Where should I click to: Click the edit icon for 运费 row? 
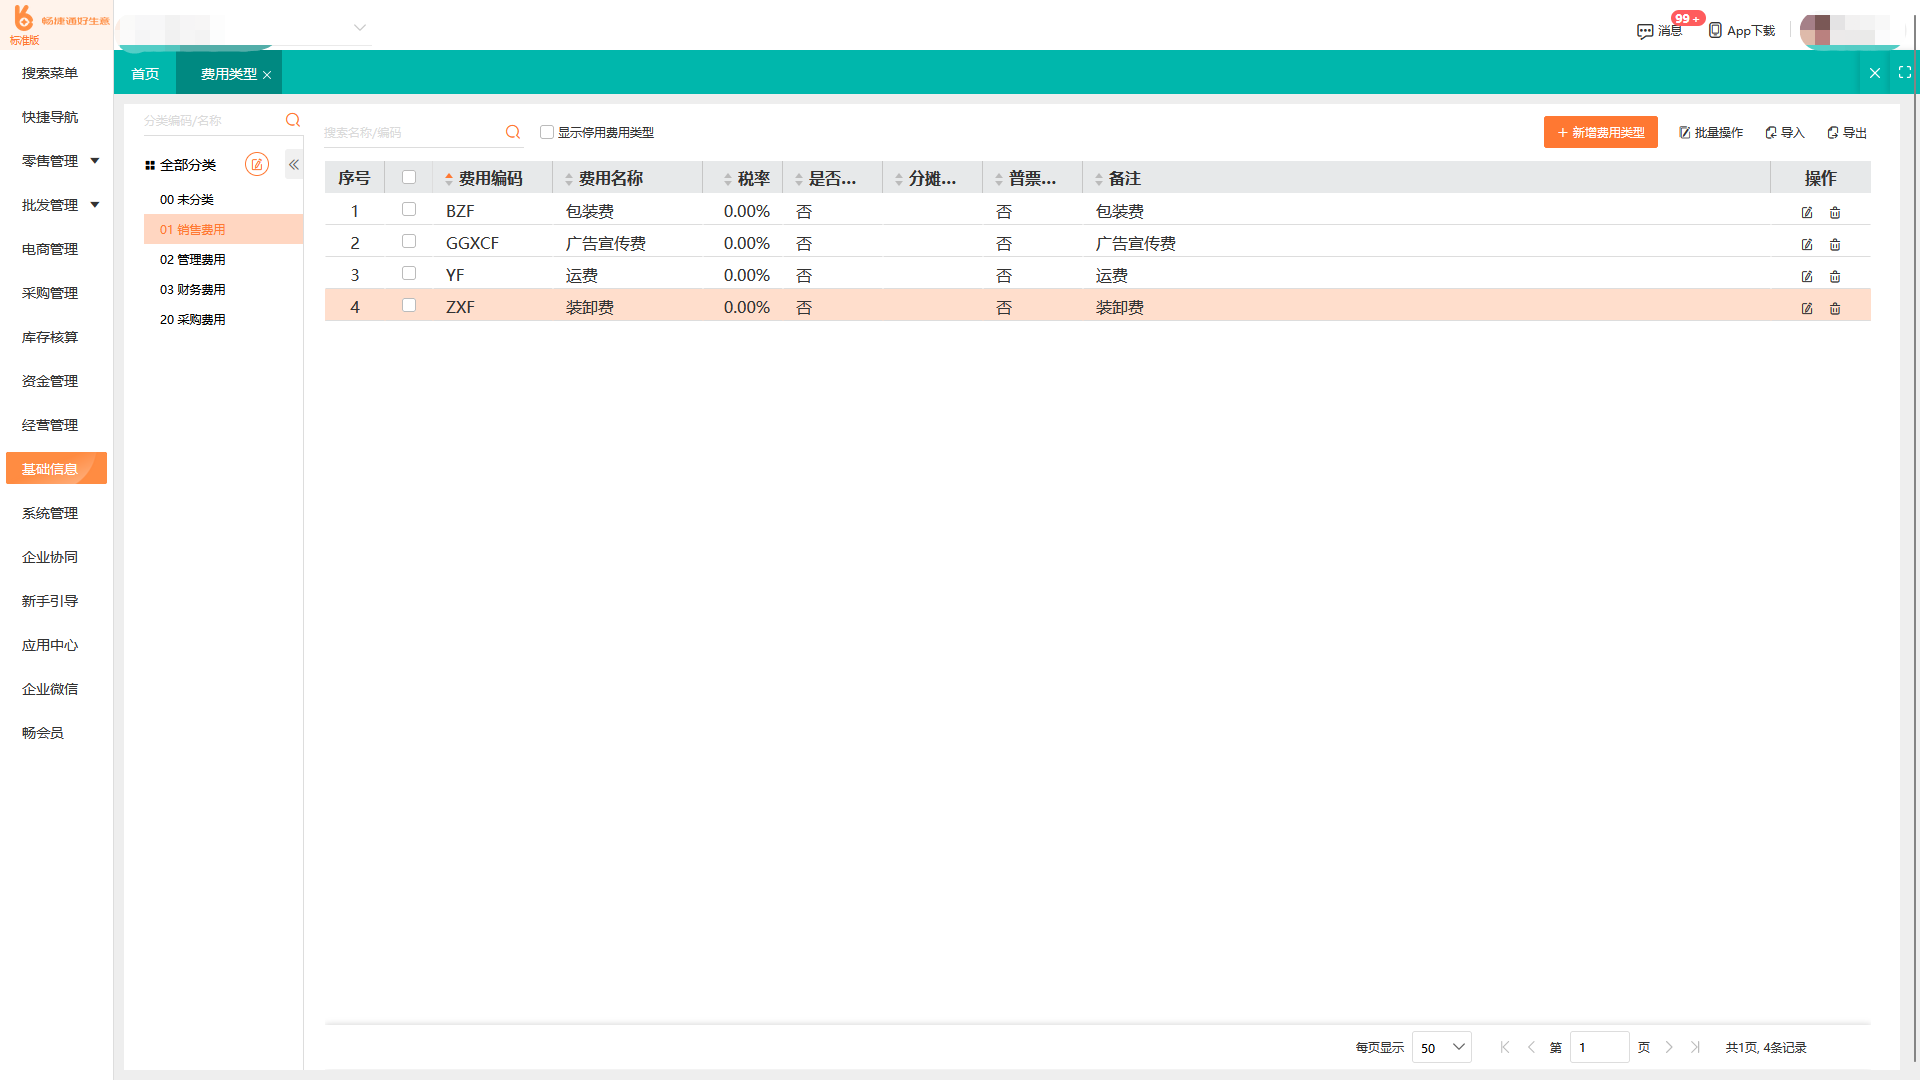pos(1807,276)
